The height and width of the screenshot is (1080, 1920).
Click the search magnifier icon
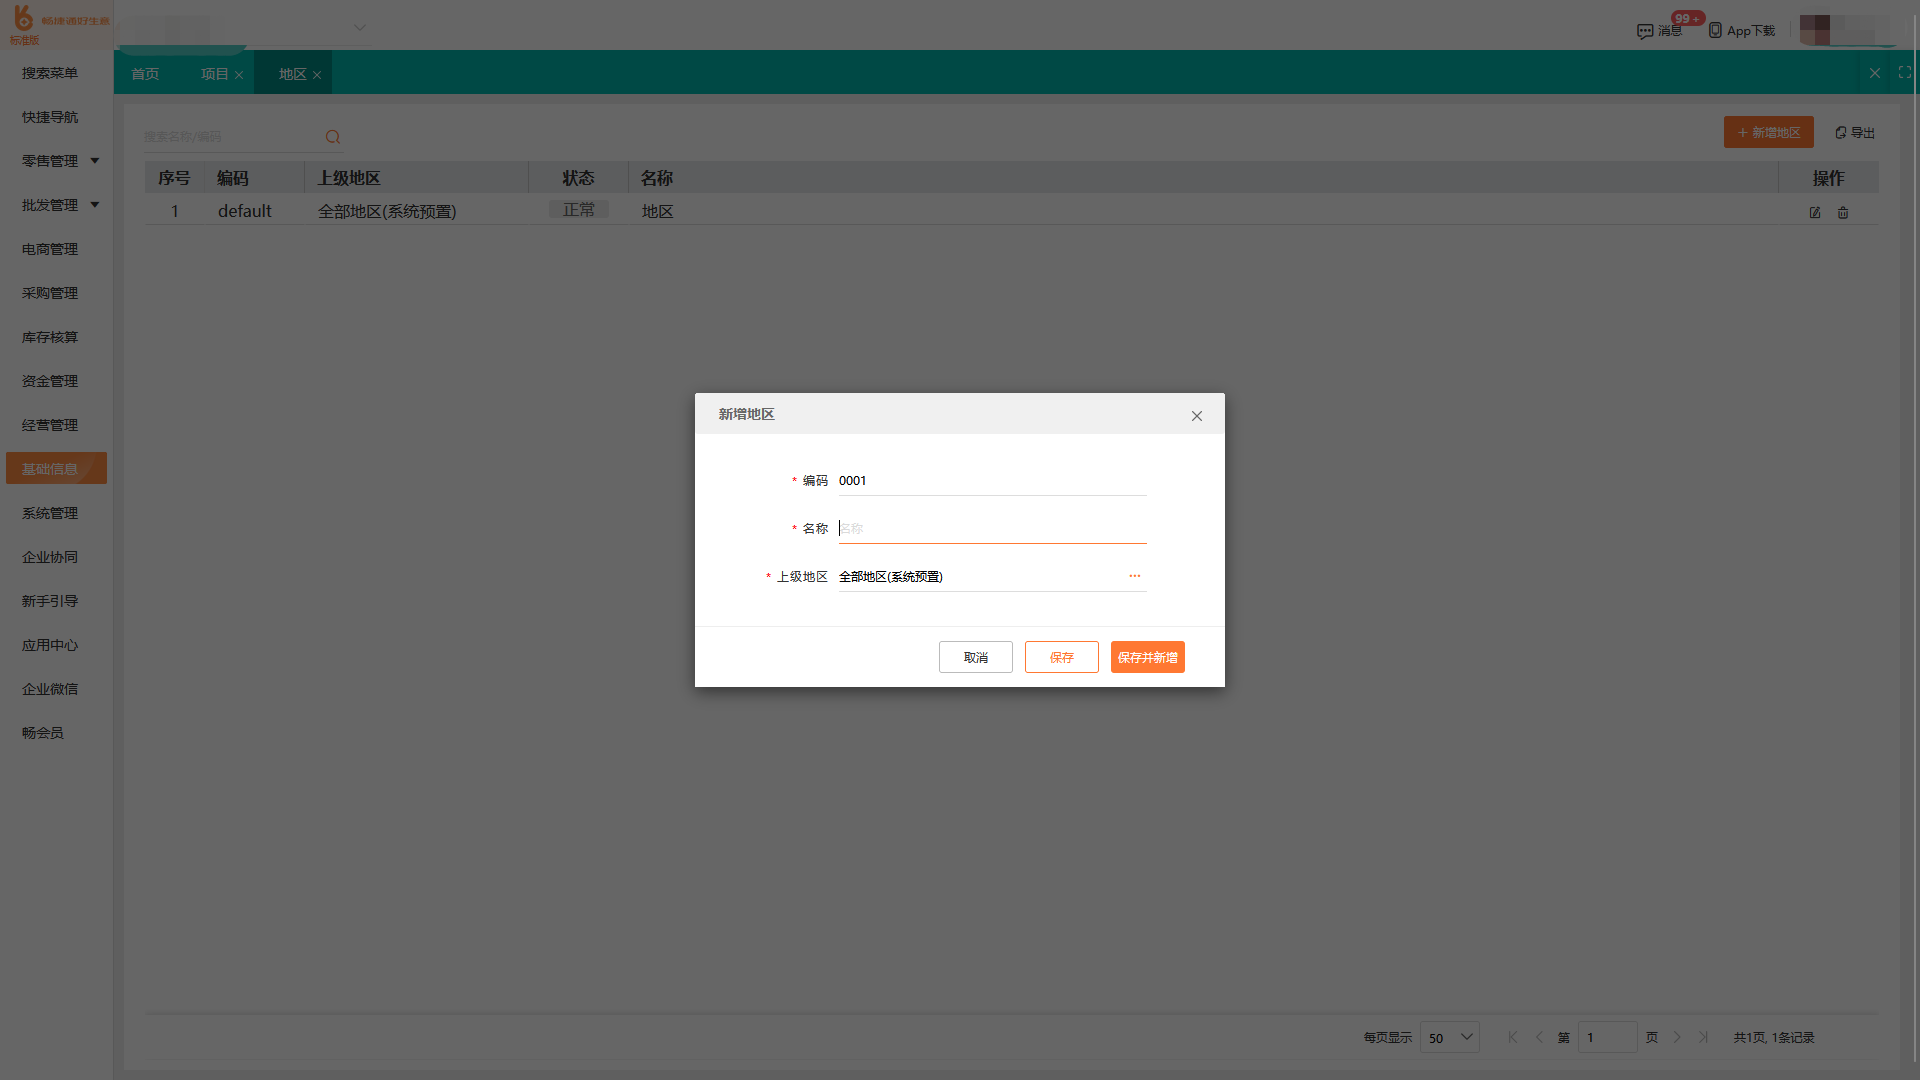pos(334,136)
